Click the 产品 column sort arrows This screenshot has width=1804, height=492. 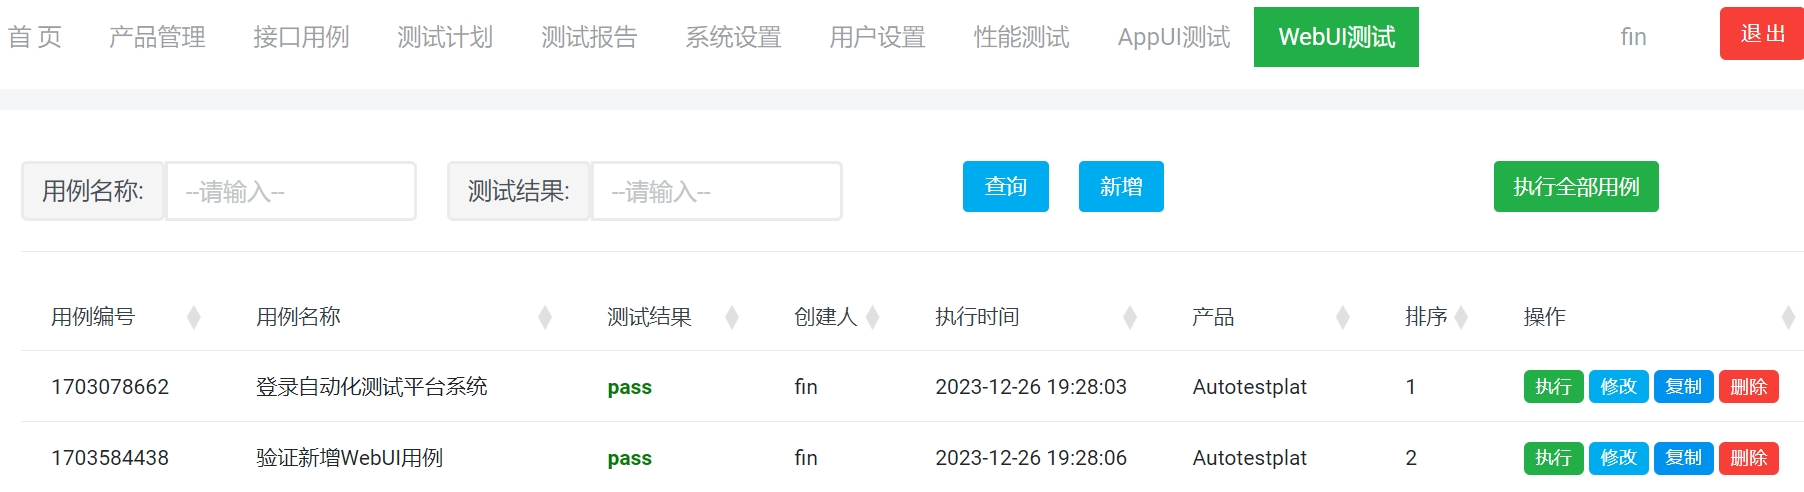tap(1343, 317)
